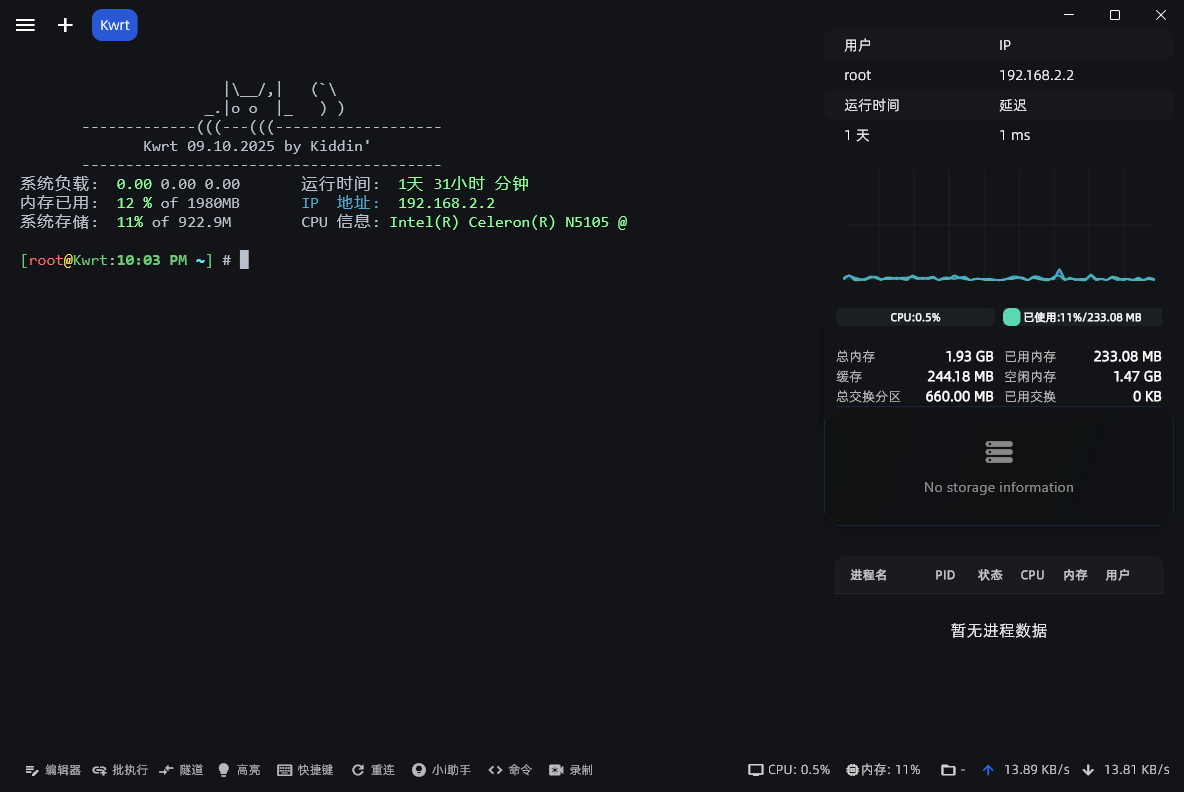
Task: Click the root user row in the info table
Action: [857, 75]
